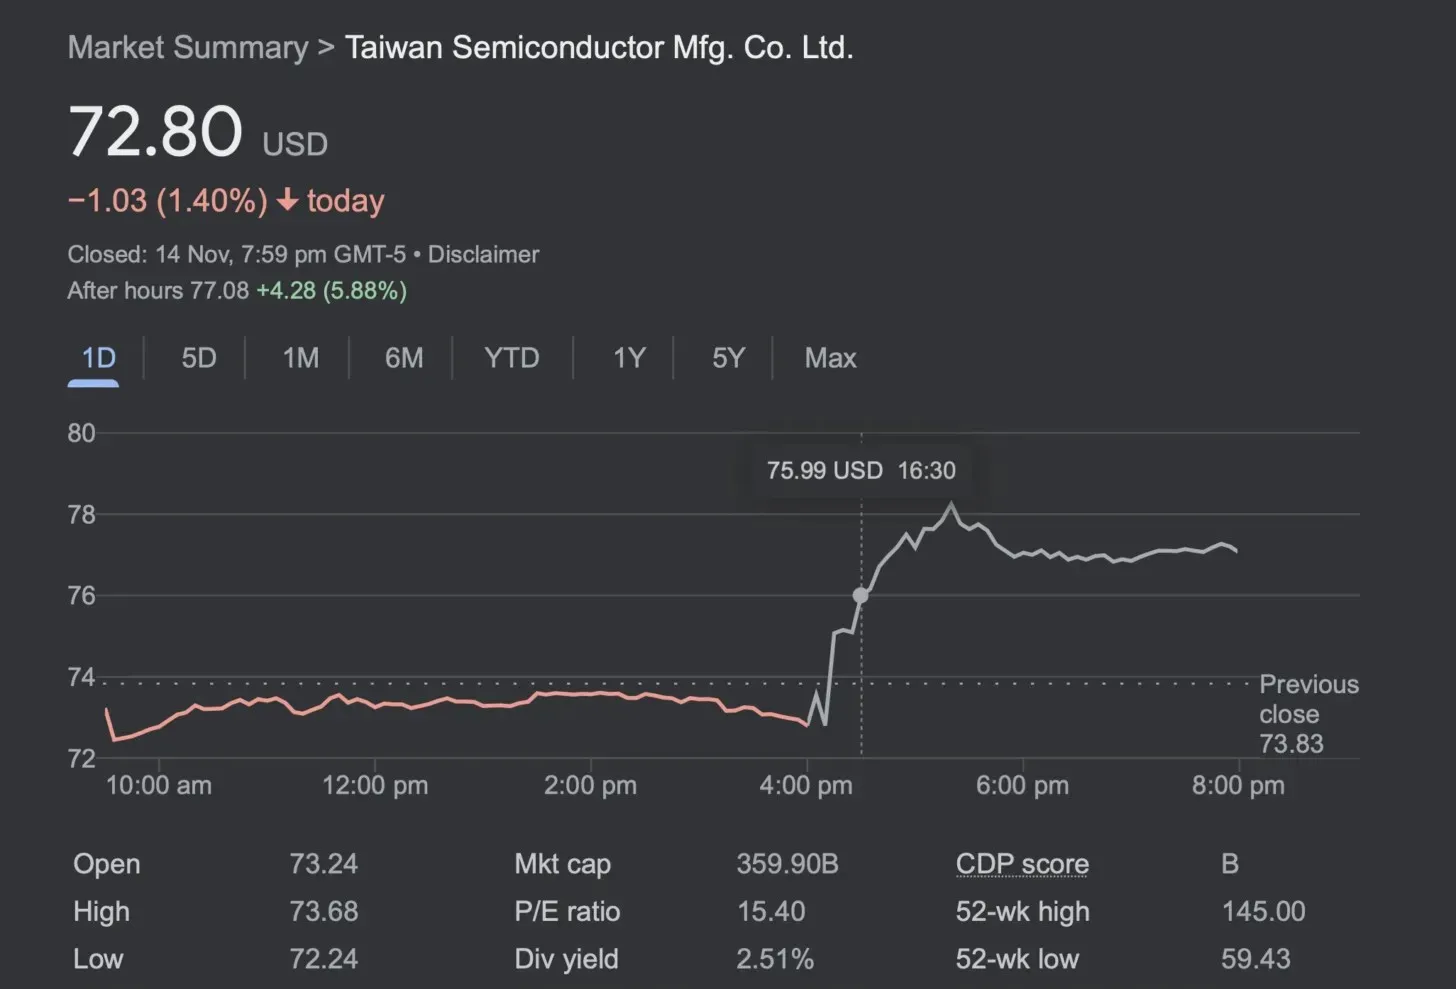Switch to the 5D chart tab
1456x989 pixels.
pyautogui.click(x=199, y=358)
